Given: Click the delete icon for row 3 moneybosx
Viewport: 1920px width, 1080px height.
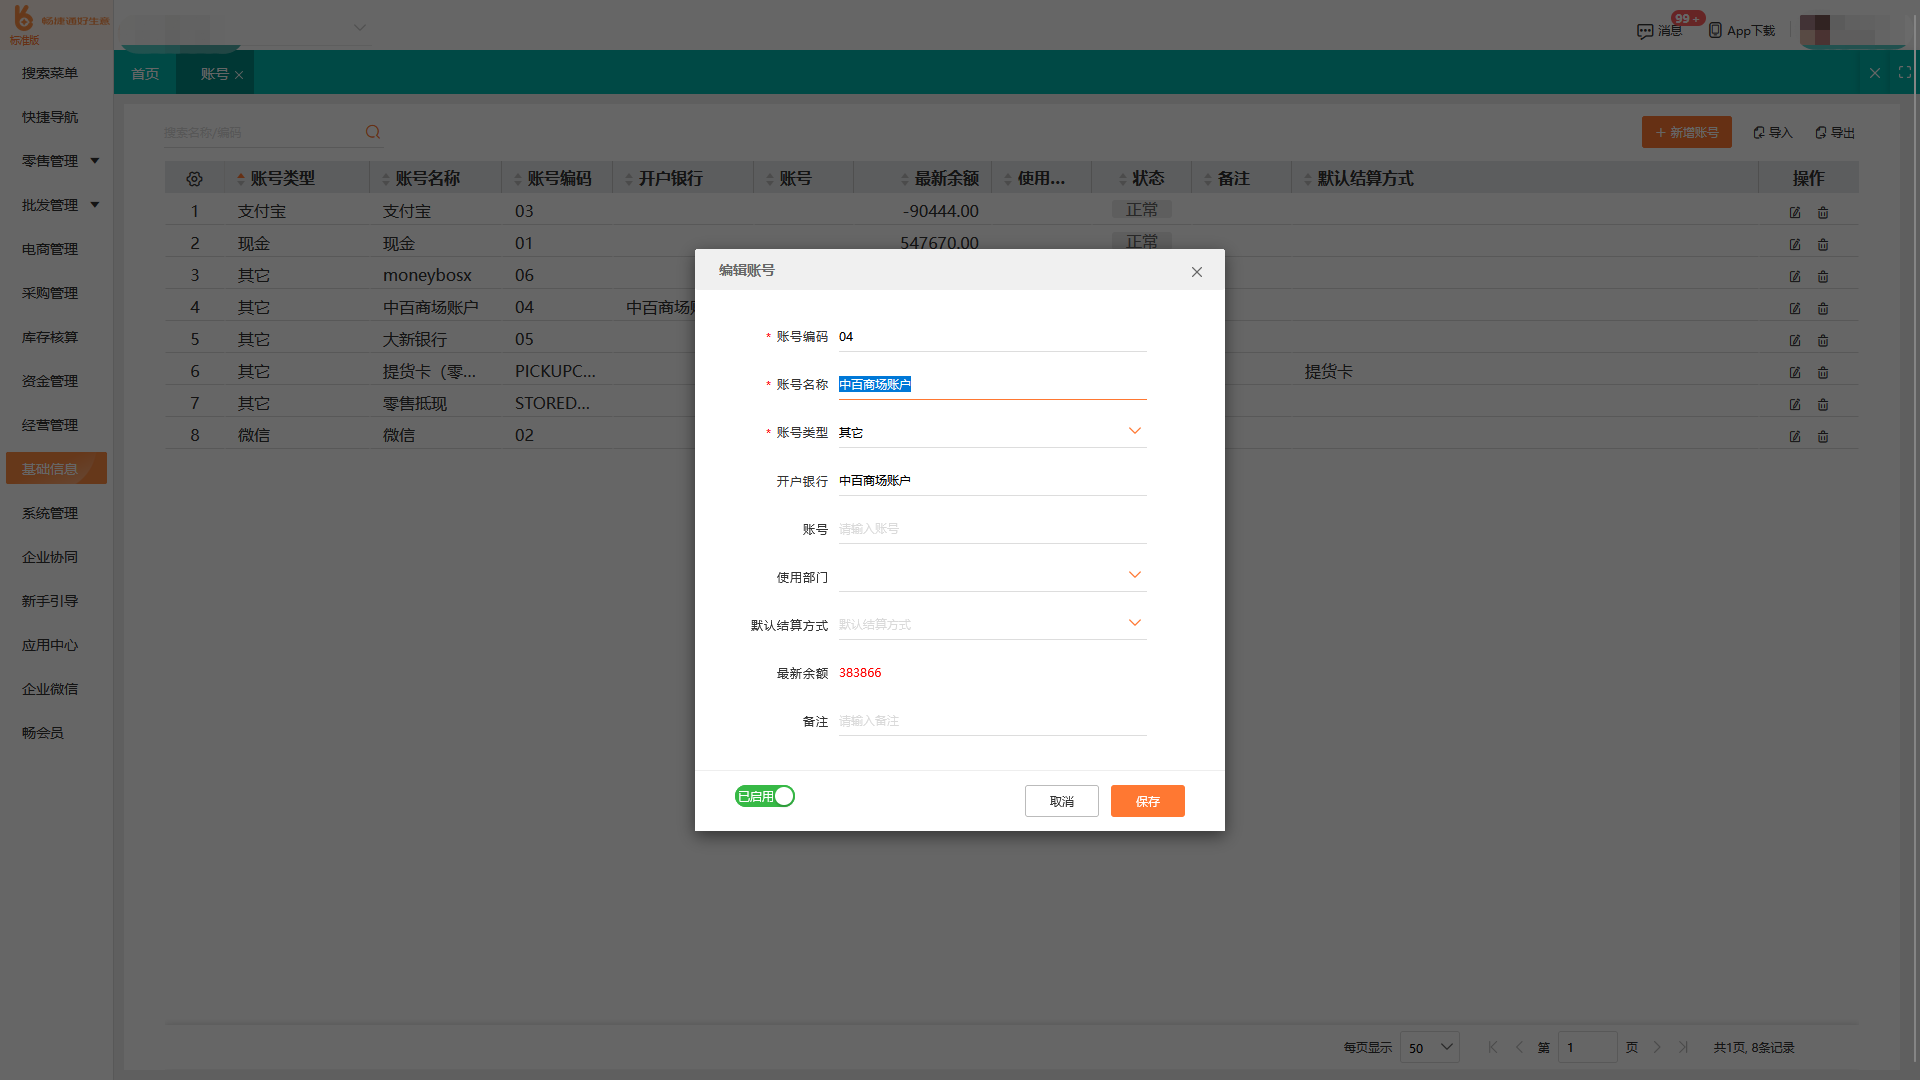Looking at the screenshot, I should point(1822,276).
